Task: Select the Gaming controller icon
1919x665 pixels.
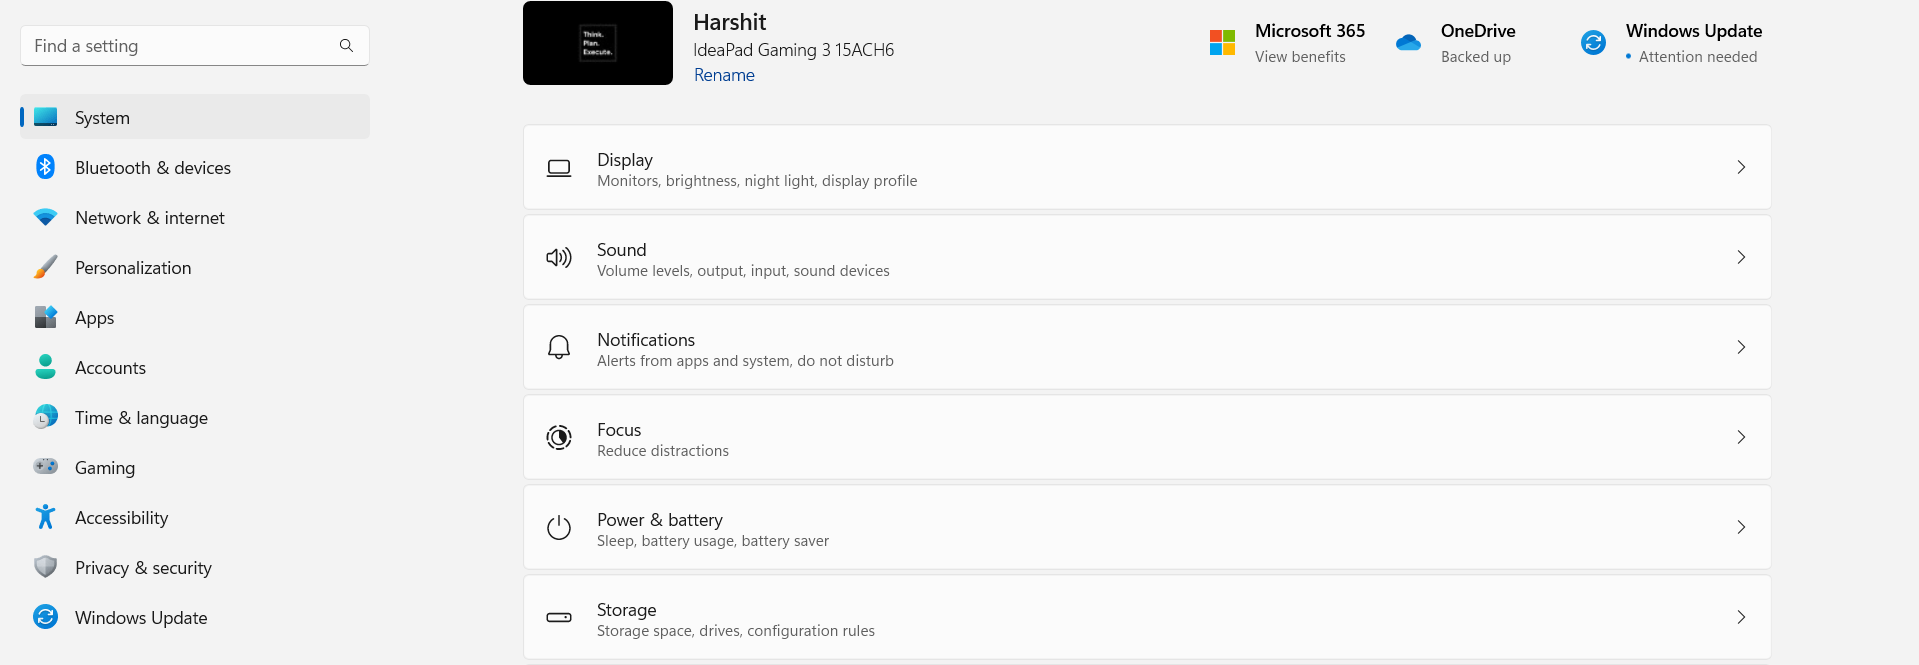Action: [x=45, y=467]
